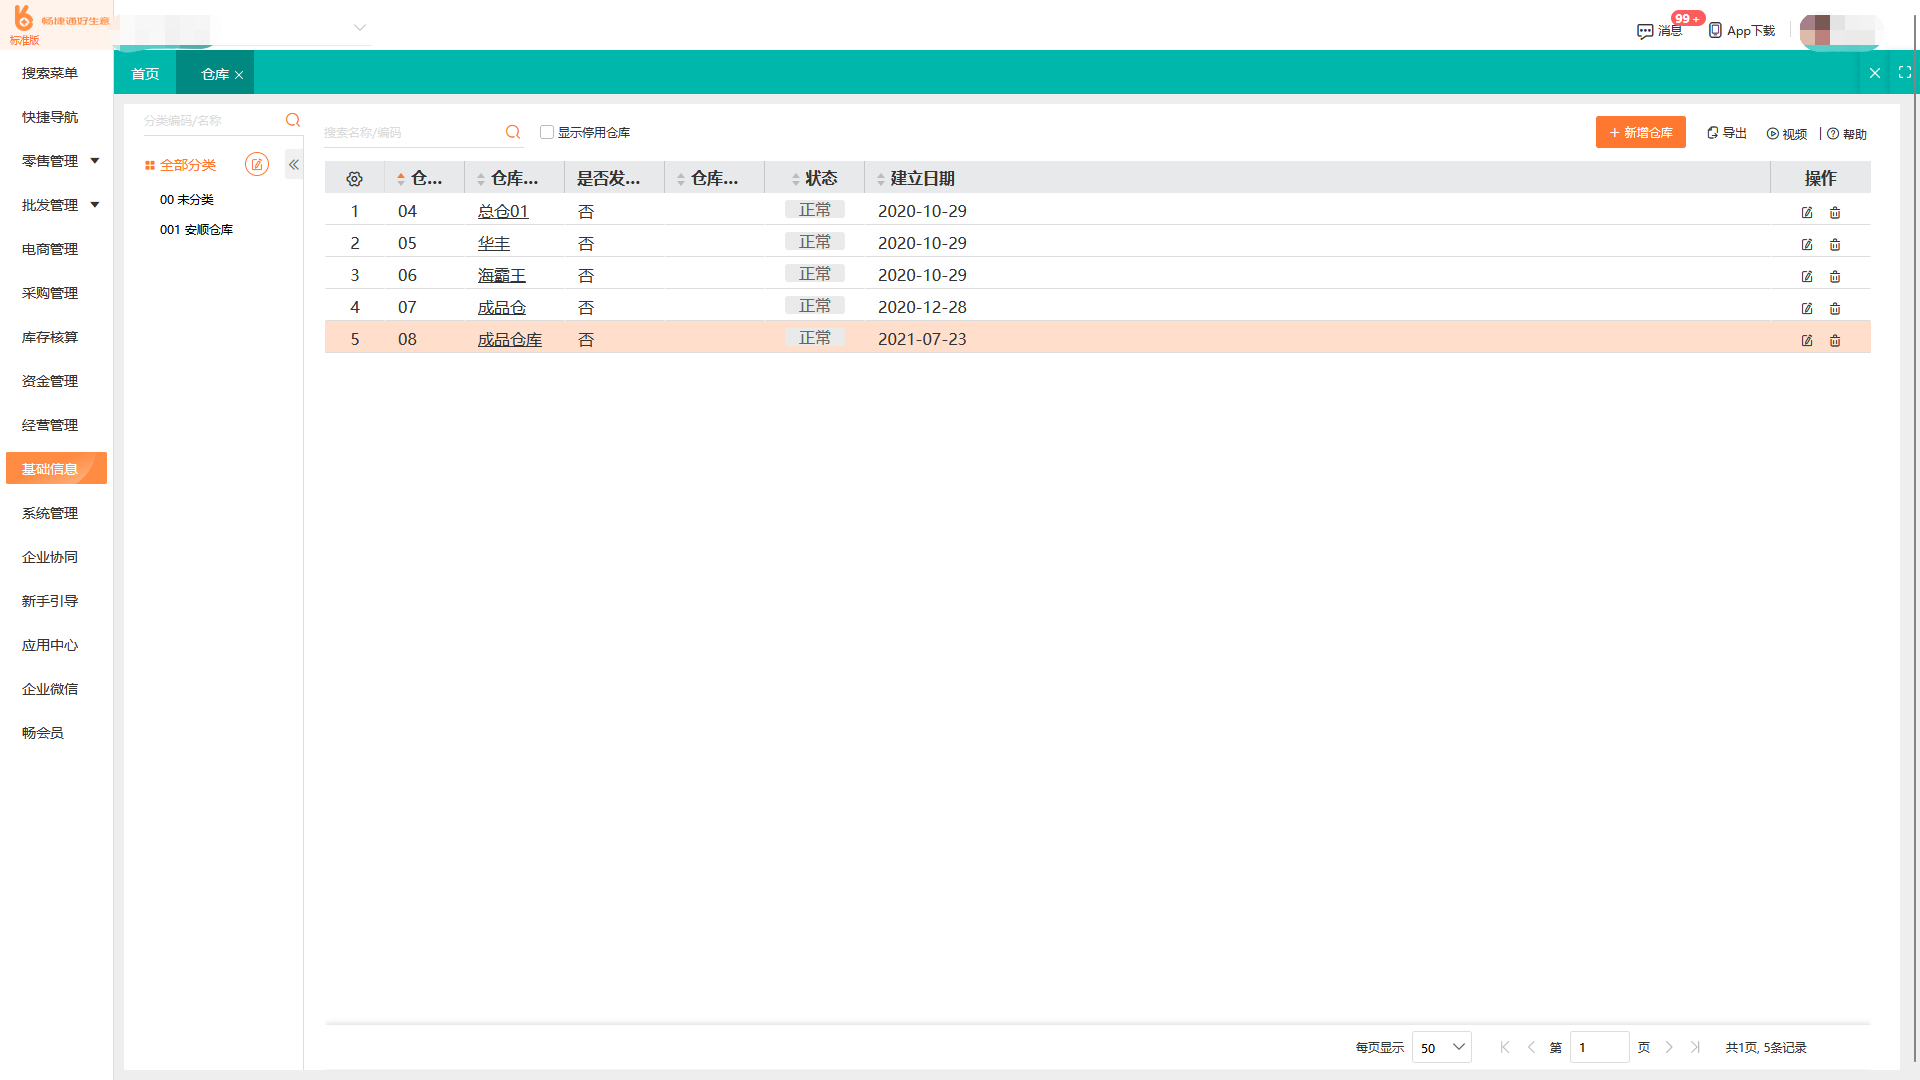Screen dimensions: 1920x1080
Task: Click the search icon in toolbar
Action: 513,131
